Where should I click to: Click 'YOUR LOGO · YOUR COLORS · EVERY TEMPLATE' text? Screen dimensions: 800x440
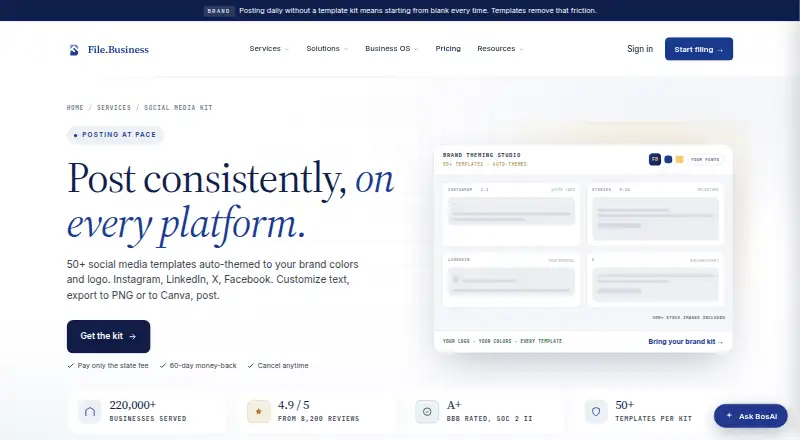pos(502,341)
